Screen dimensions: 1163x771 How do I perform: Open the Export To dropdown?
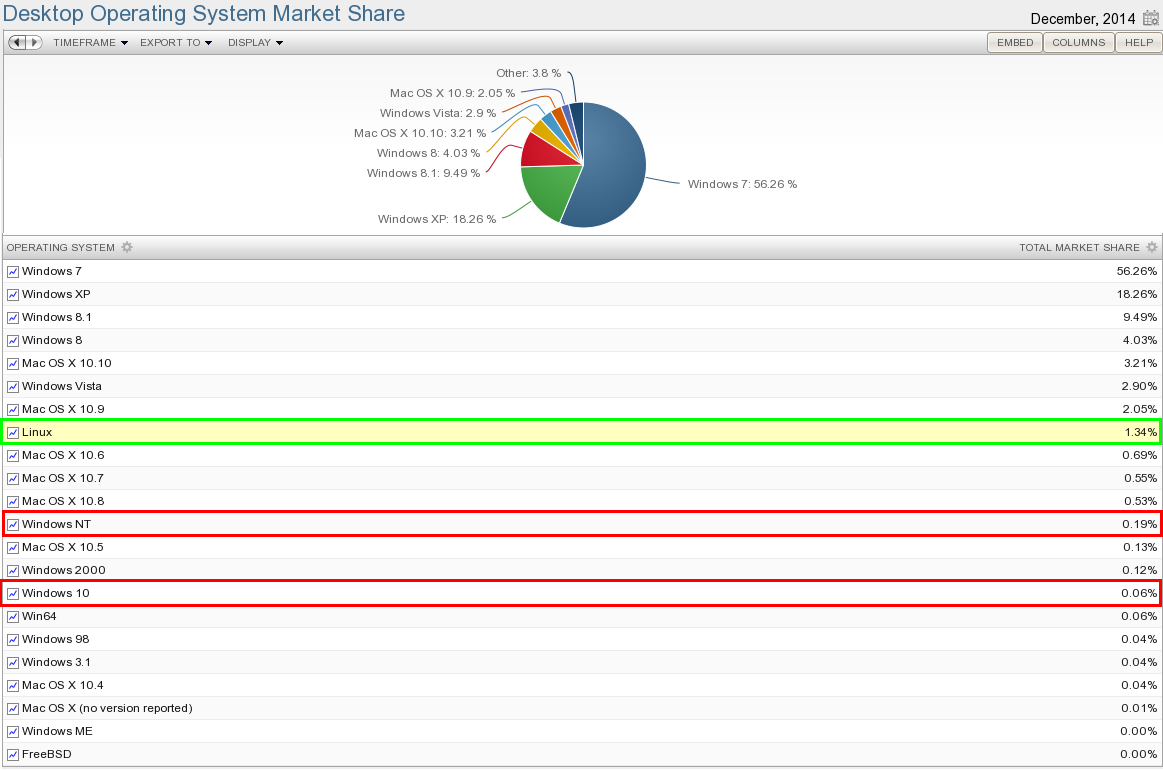pos(176,43)
